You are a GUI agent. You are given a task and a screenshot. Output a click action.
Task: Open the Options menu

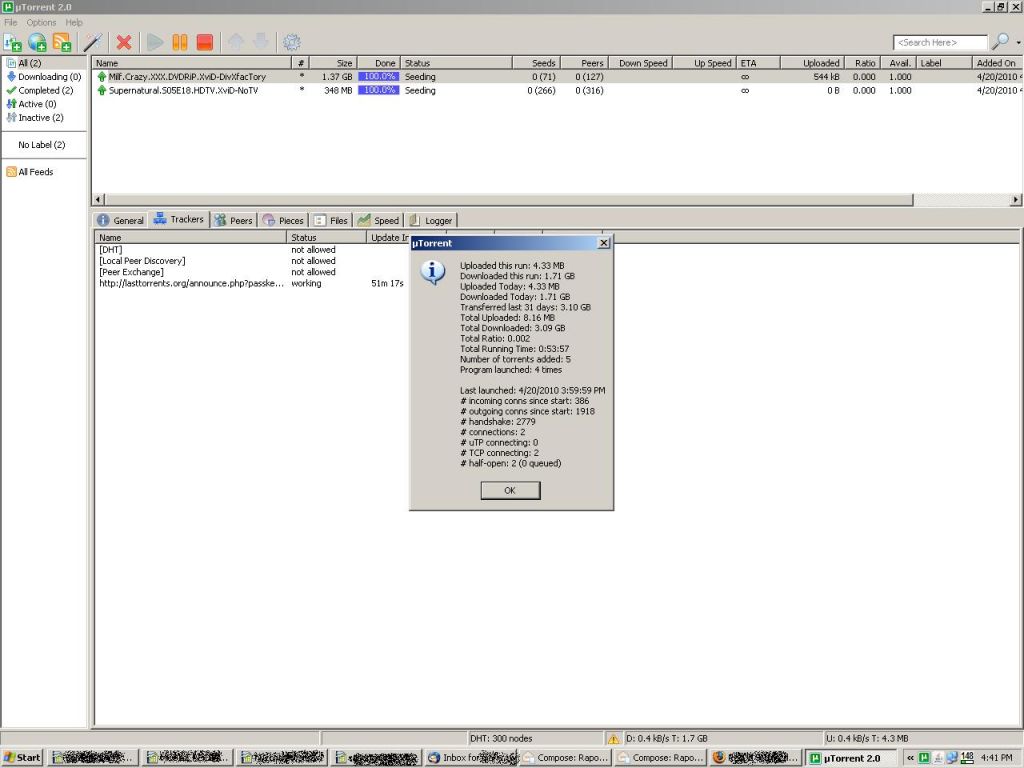coord(41,22)
